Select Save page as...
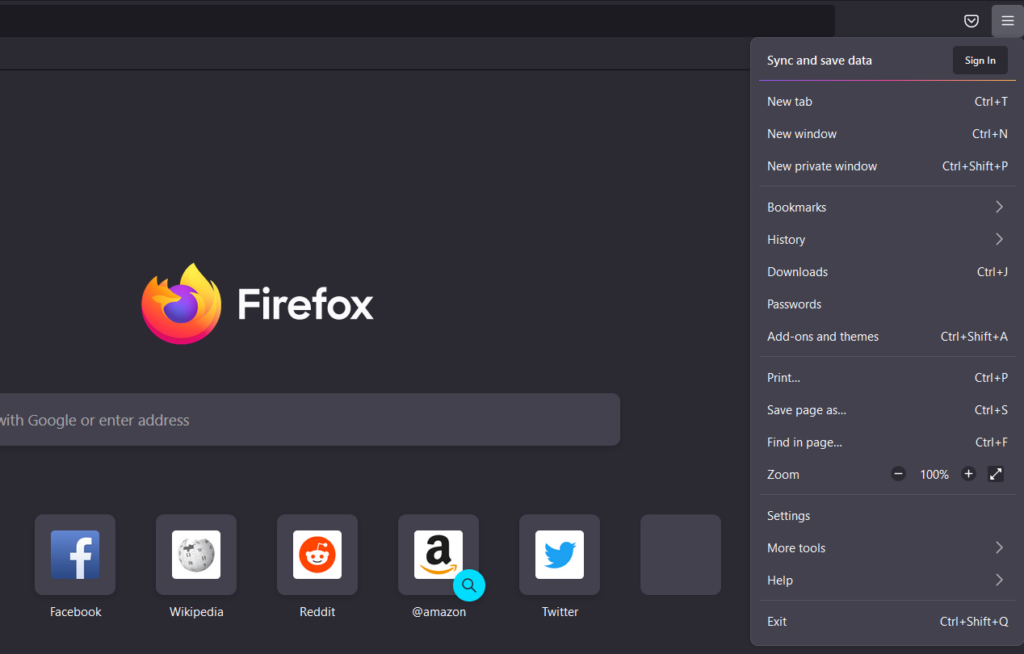The height and width of the screenshot is (654, 1024). tap(887, 410)
